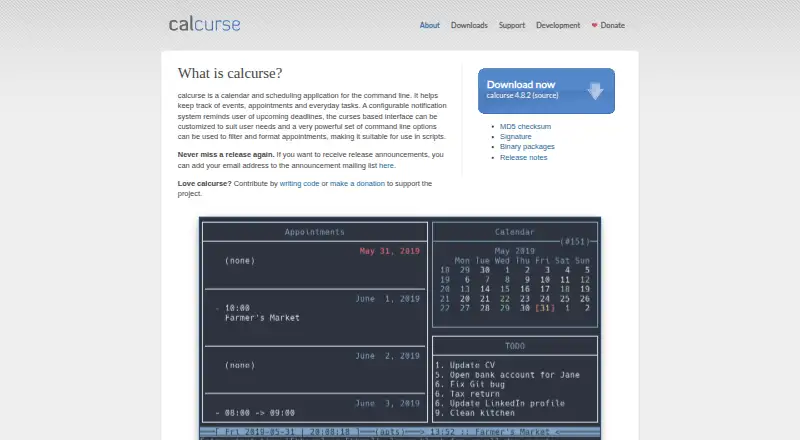Click the 'Calendar' panel title
The image size is (800, 440).
click(514, 232)
